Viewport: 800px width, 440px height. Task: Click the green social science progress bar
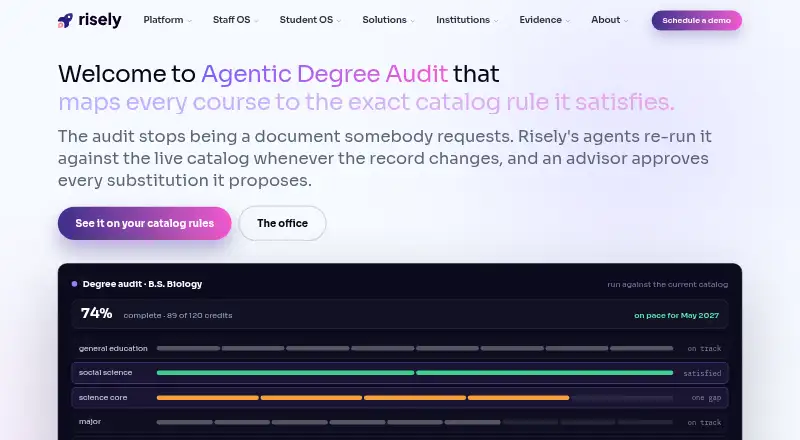click(x=415, y=373)
